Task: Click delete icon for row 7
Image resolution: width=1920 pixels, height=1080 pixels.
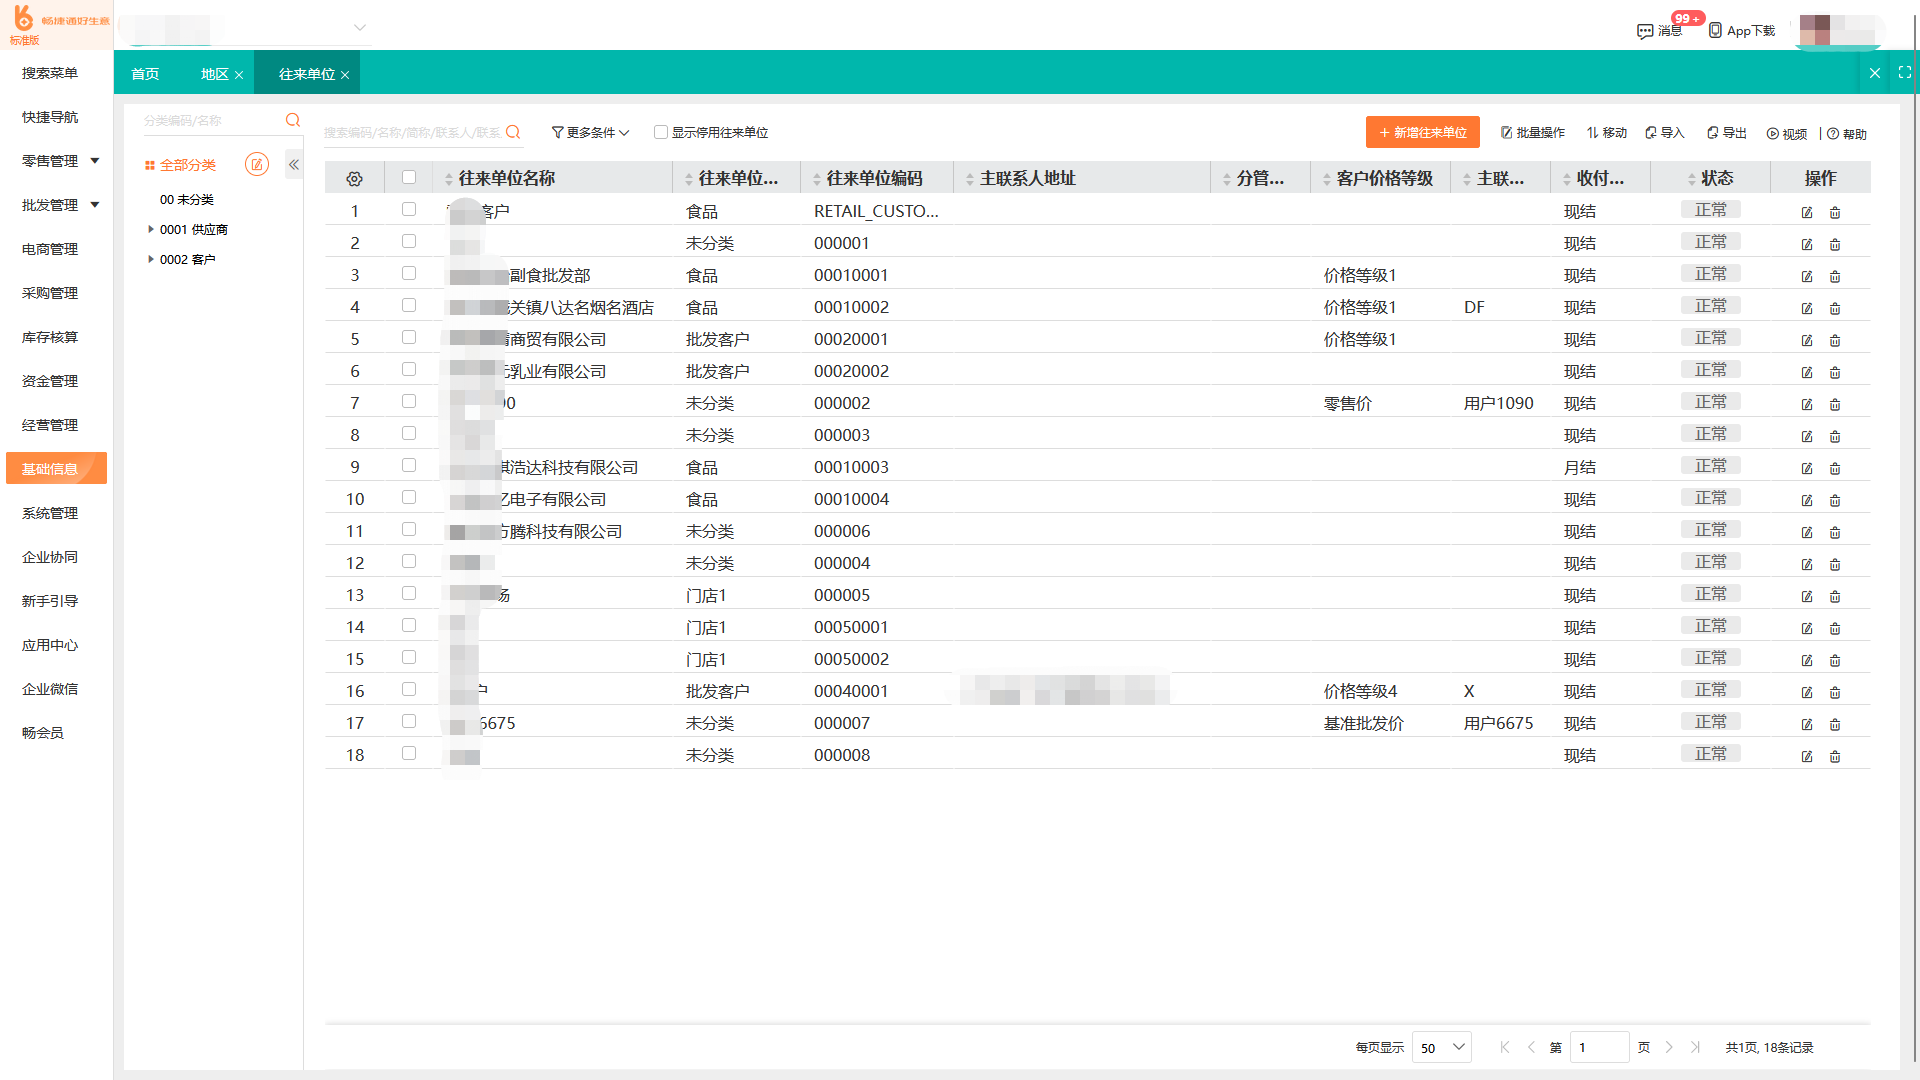Action: tap(1836, 404)
